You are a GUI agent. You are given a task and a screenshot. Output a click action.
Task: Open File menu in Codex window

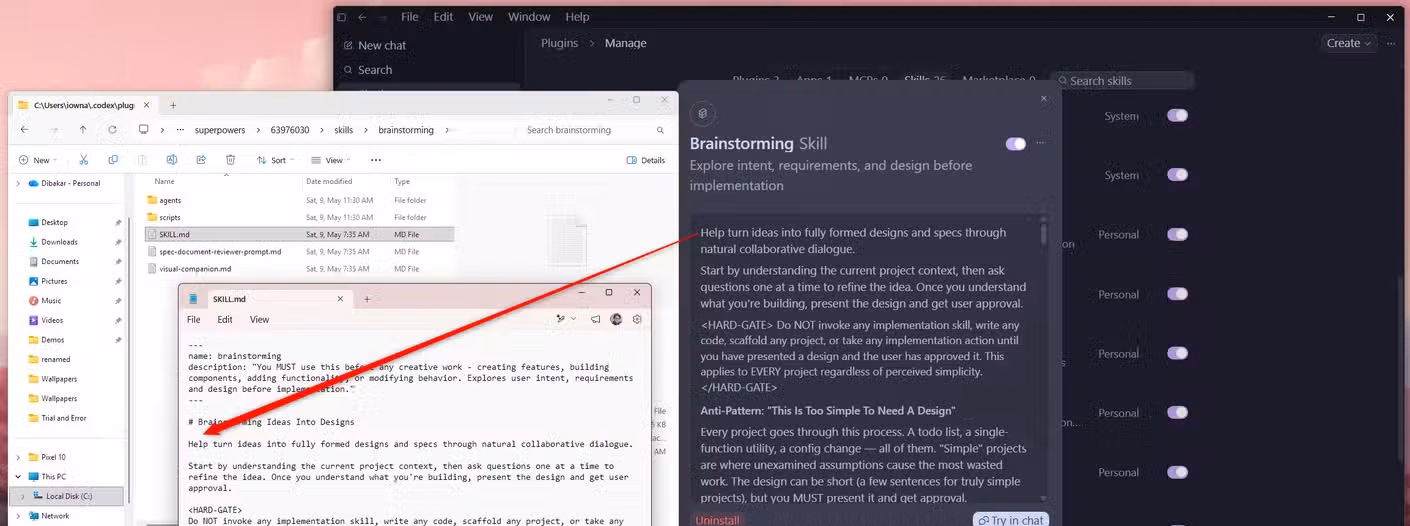410,17
